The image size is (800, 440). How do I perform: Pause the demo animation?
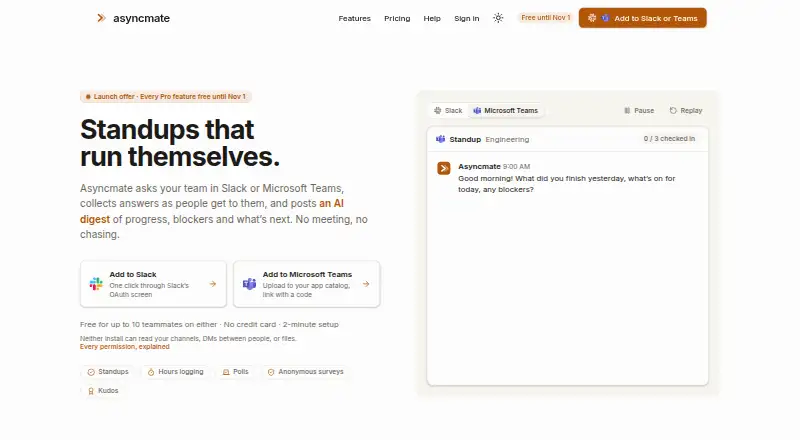[639, 110]
